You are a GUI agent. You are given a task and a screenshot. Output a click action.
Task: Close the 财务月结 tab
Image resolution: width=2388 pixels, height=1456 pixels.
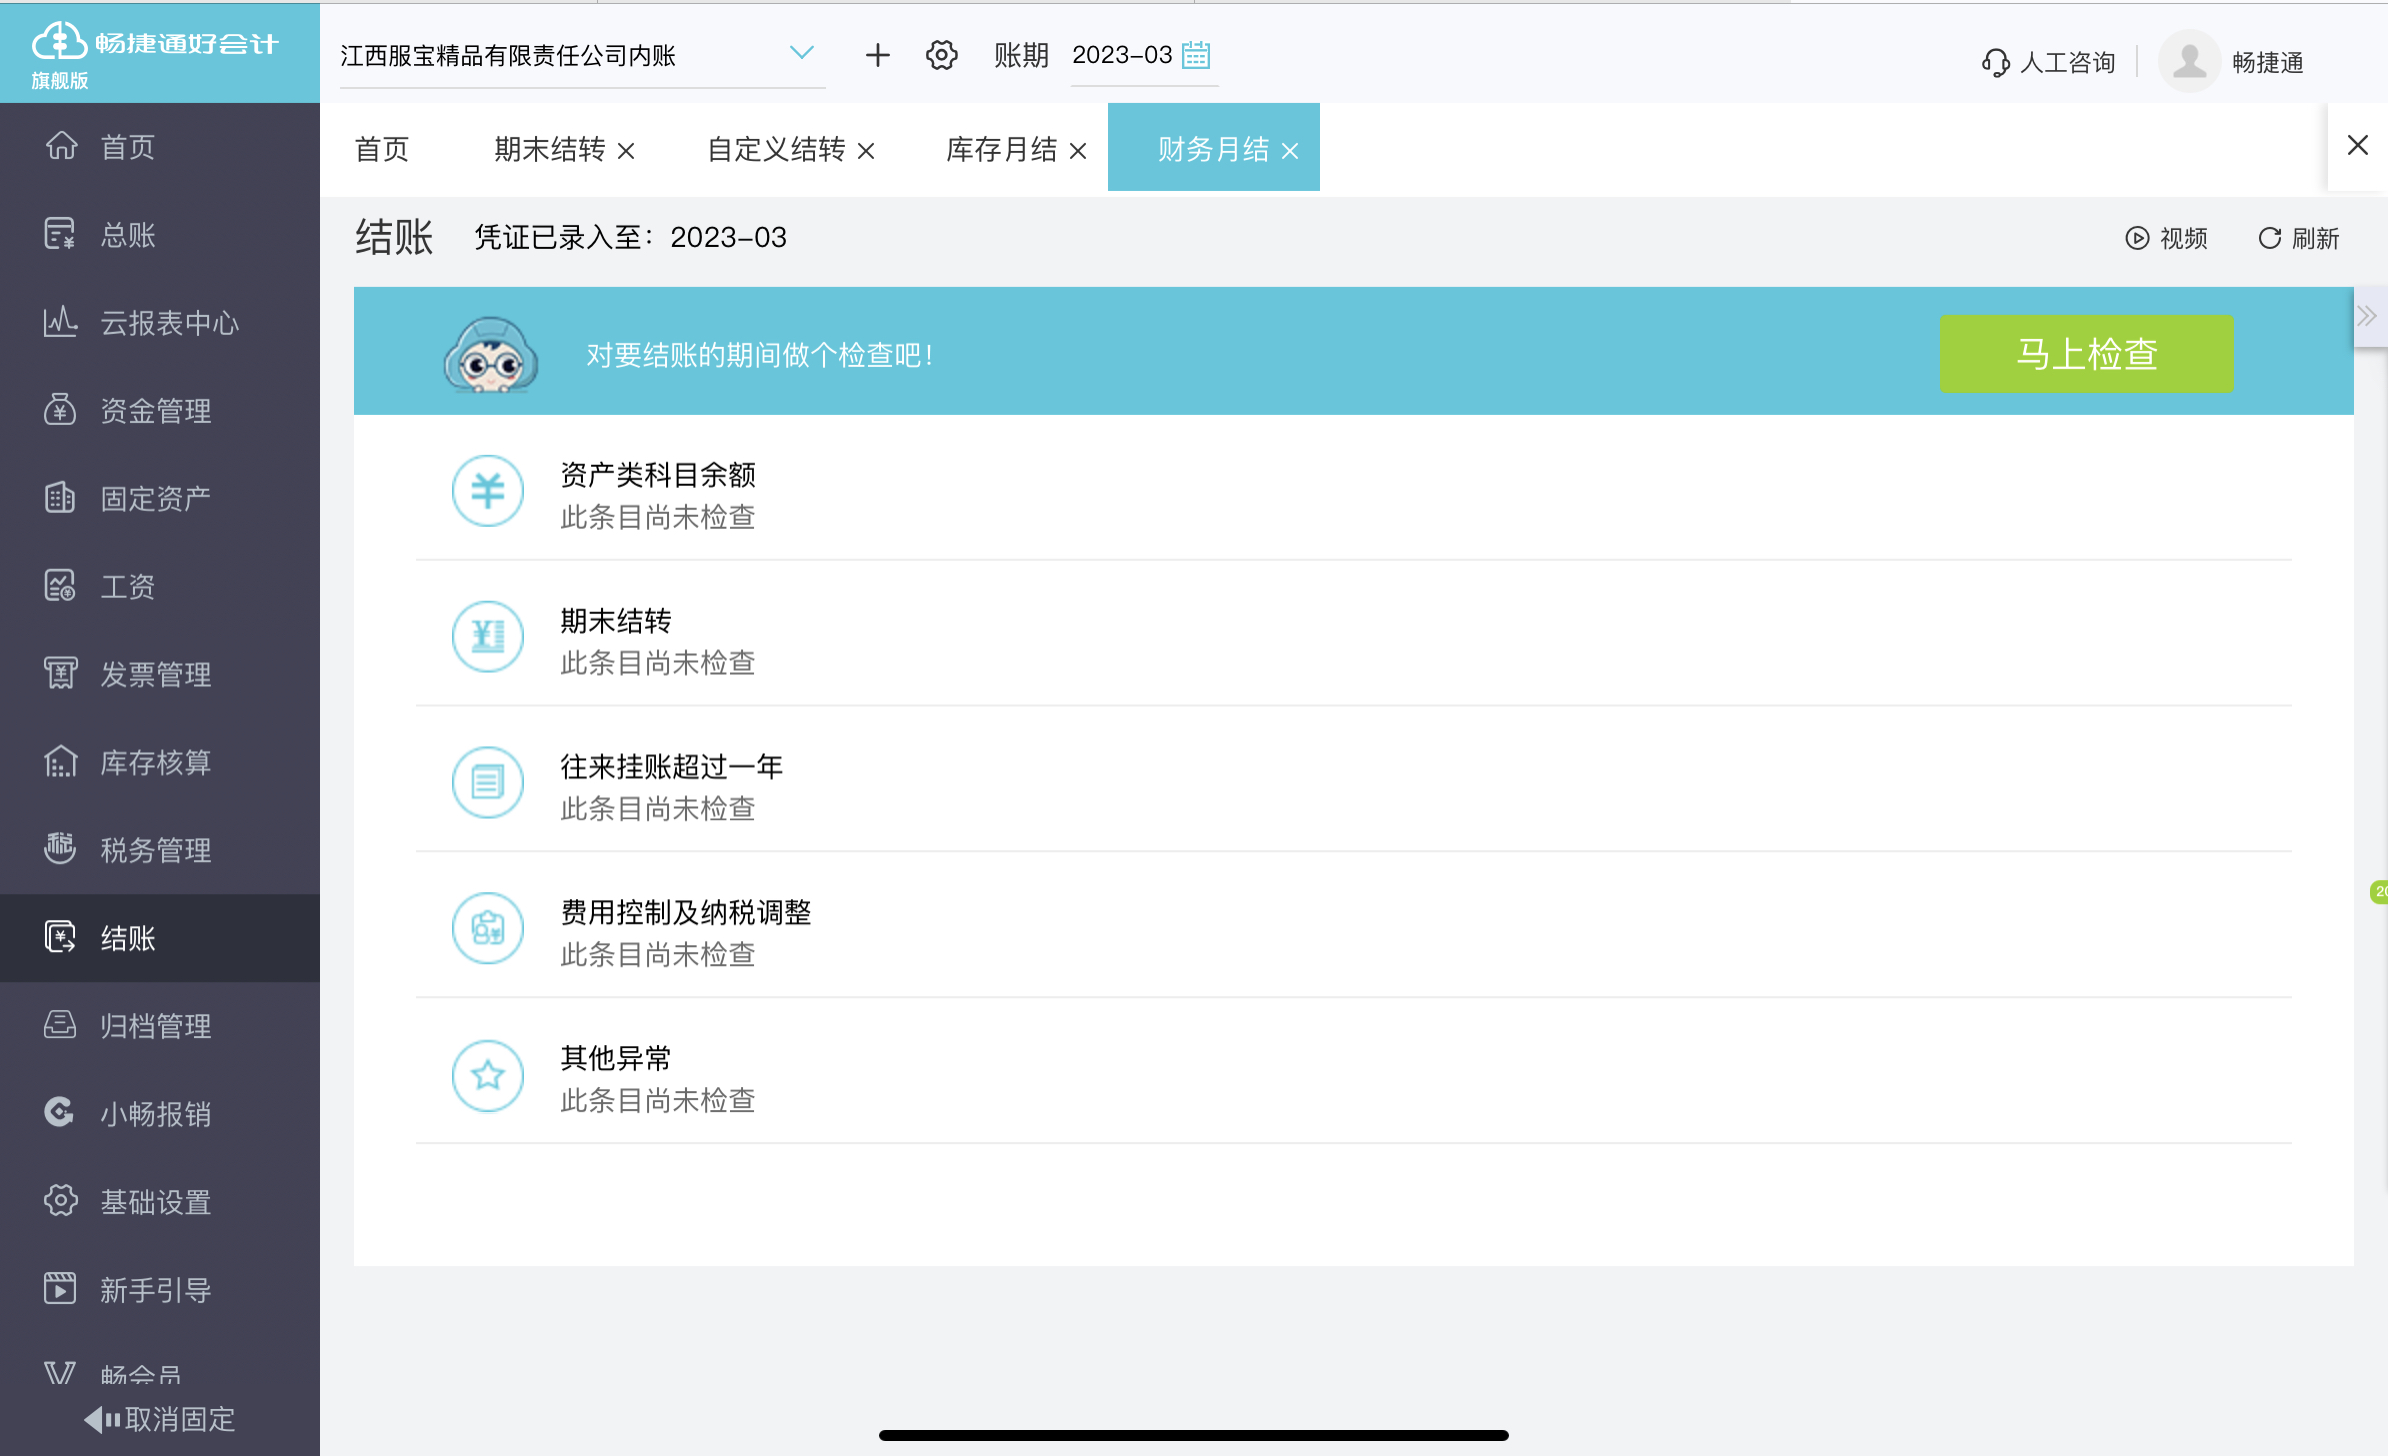tap(1293, 150)
